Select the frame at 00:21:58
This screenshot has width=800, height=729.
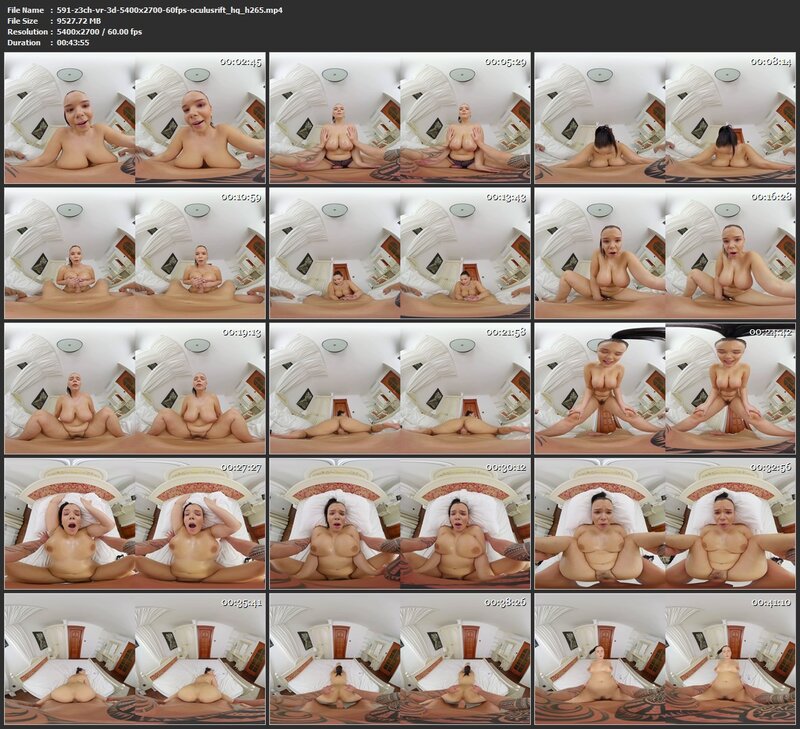click(400, 387)
